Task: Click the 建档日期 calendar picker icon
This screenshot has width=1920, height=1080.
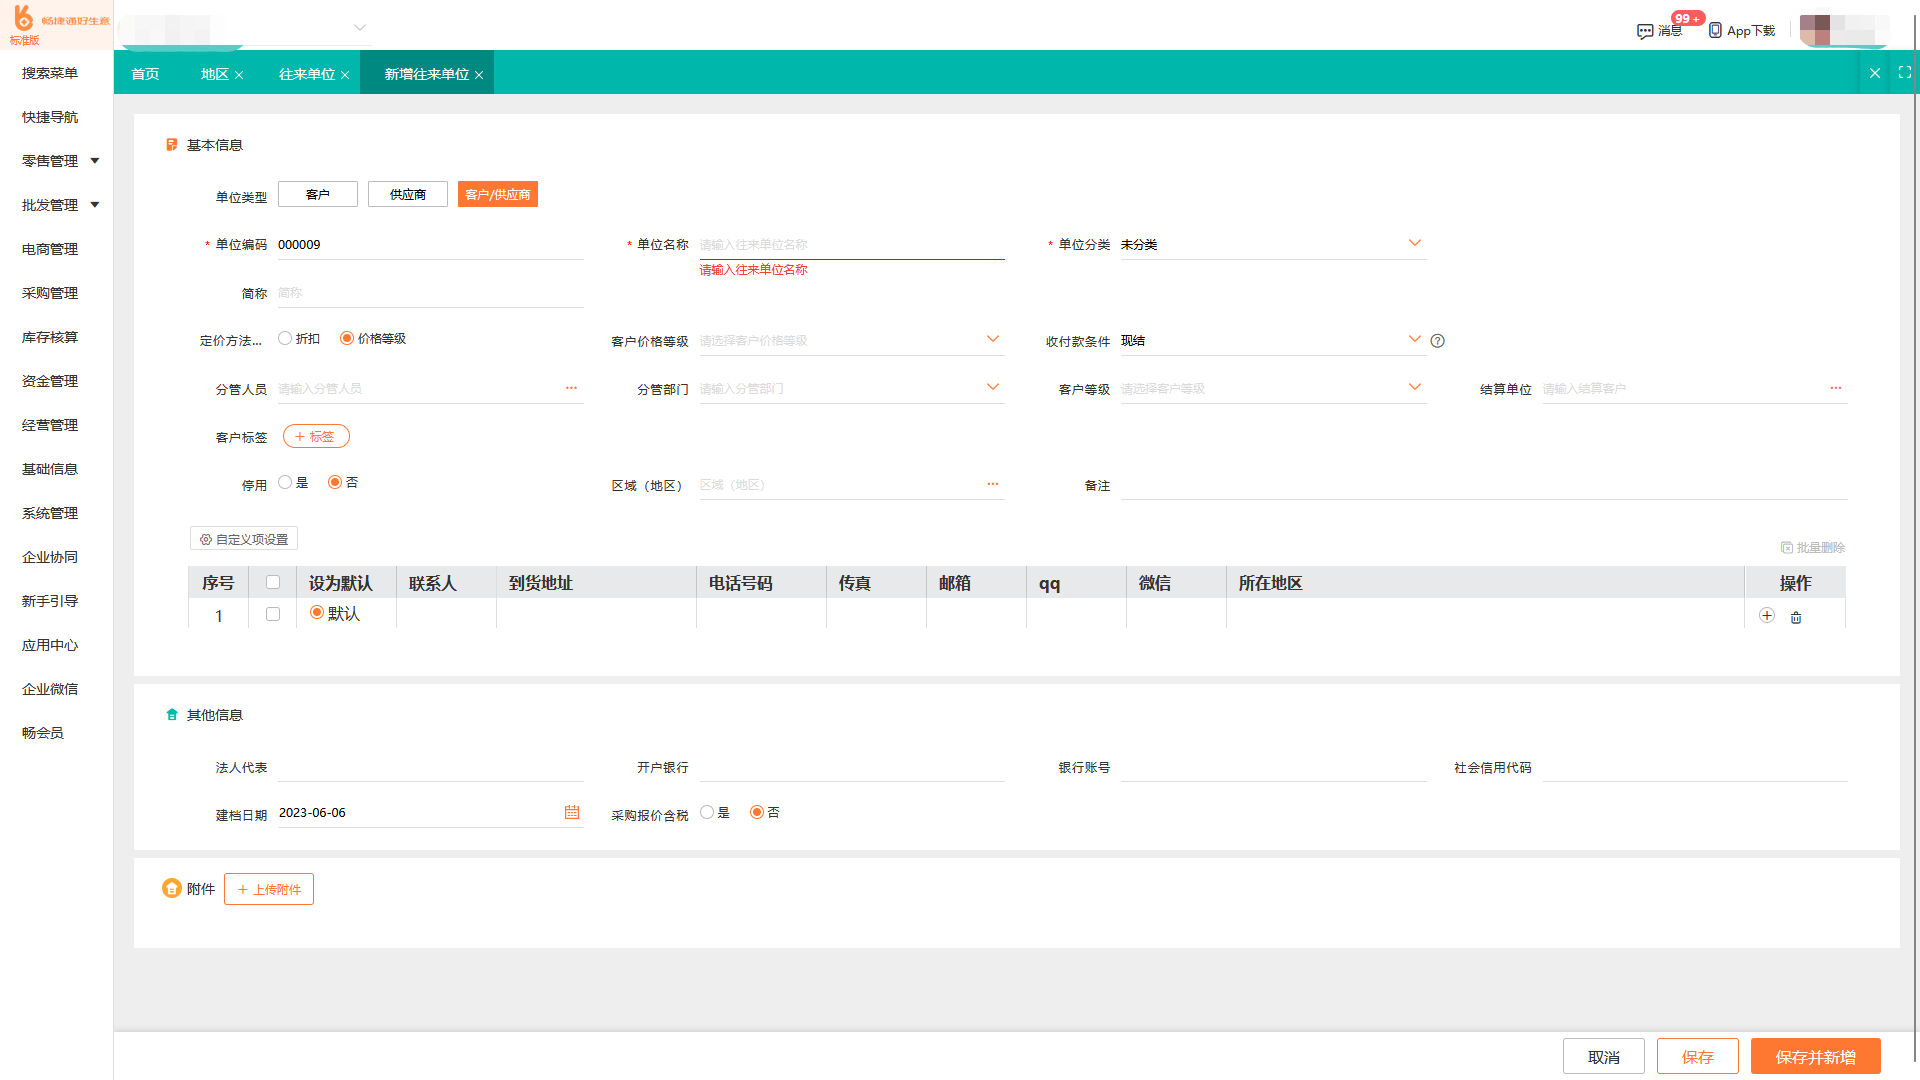Action: coord(572,812)
